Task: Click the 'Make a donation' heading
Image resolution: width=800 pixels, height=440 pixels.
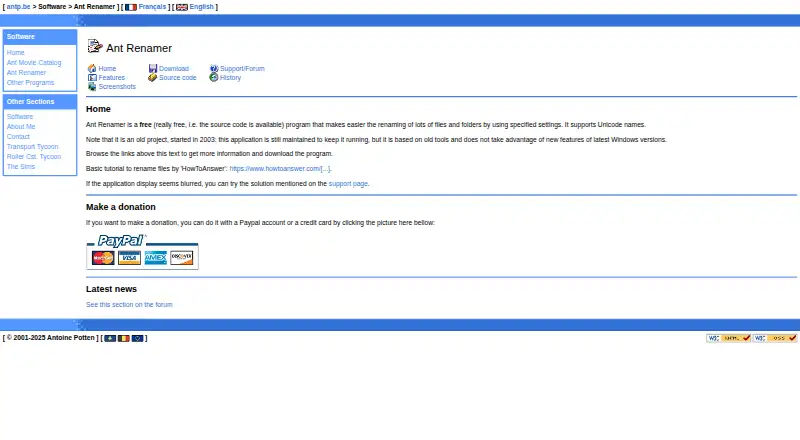Action: click(121, 207)
